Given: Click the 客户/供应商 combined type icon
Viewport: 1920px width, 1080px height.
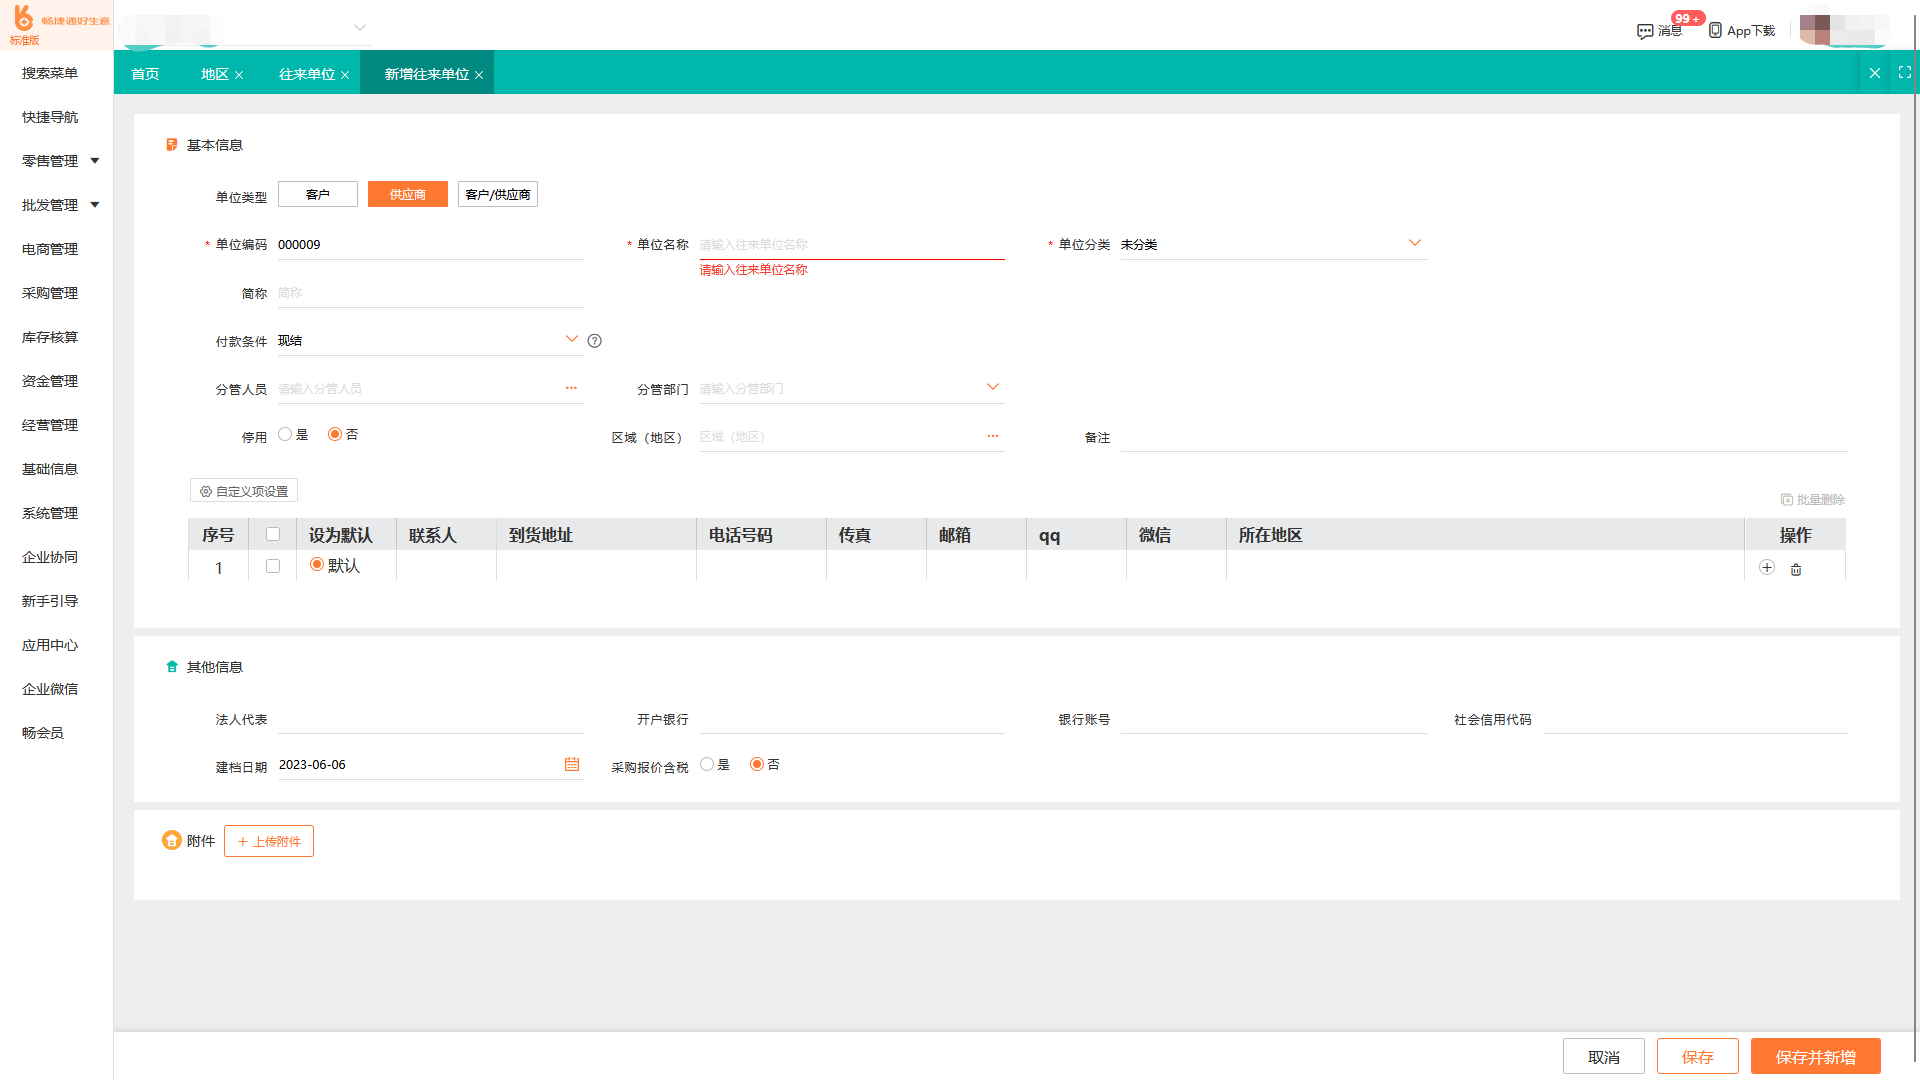Looking at the screenshot, I should pyautogui.click(x=498, y=195).
